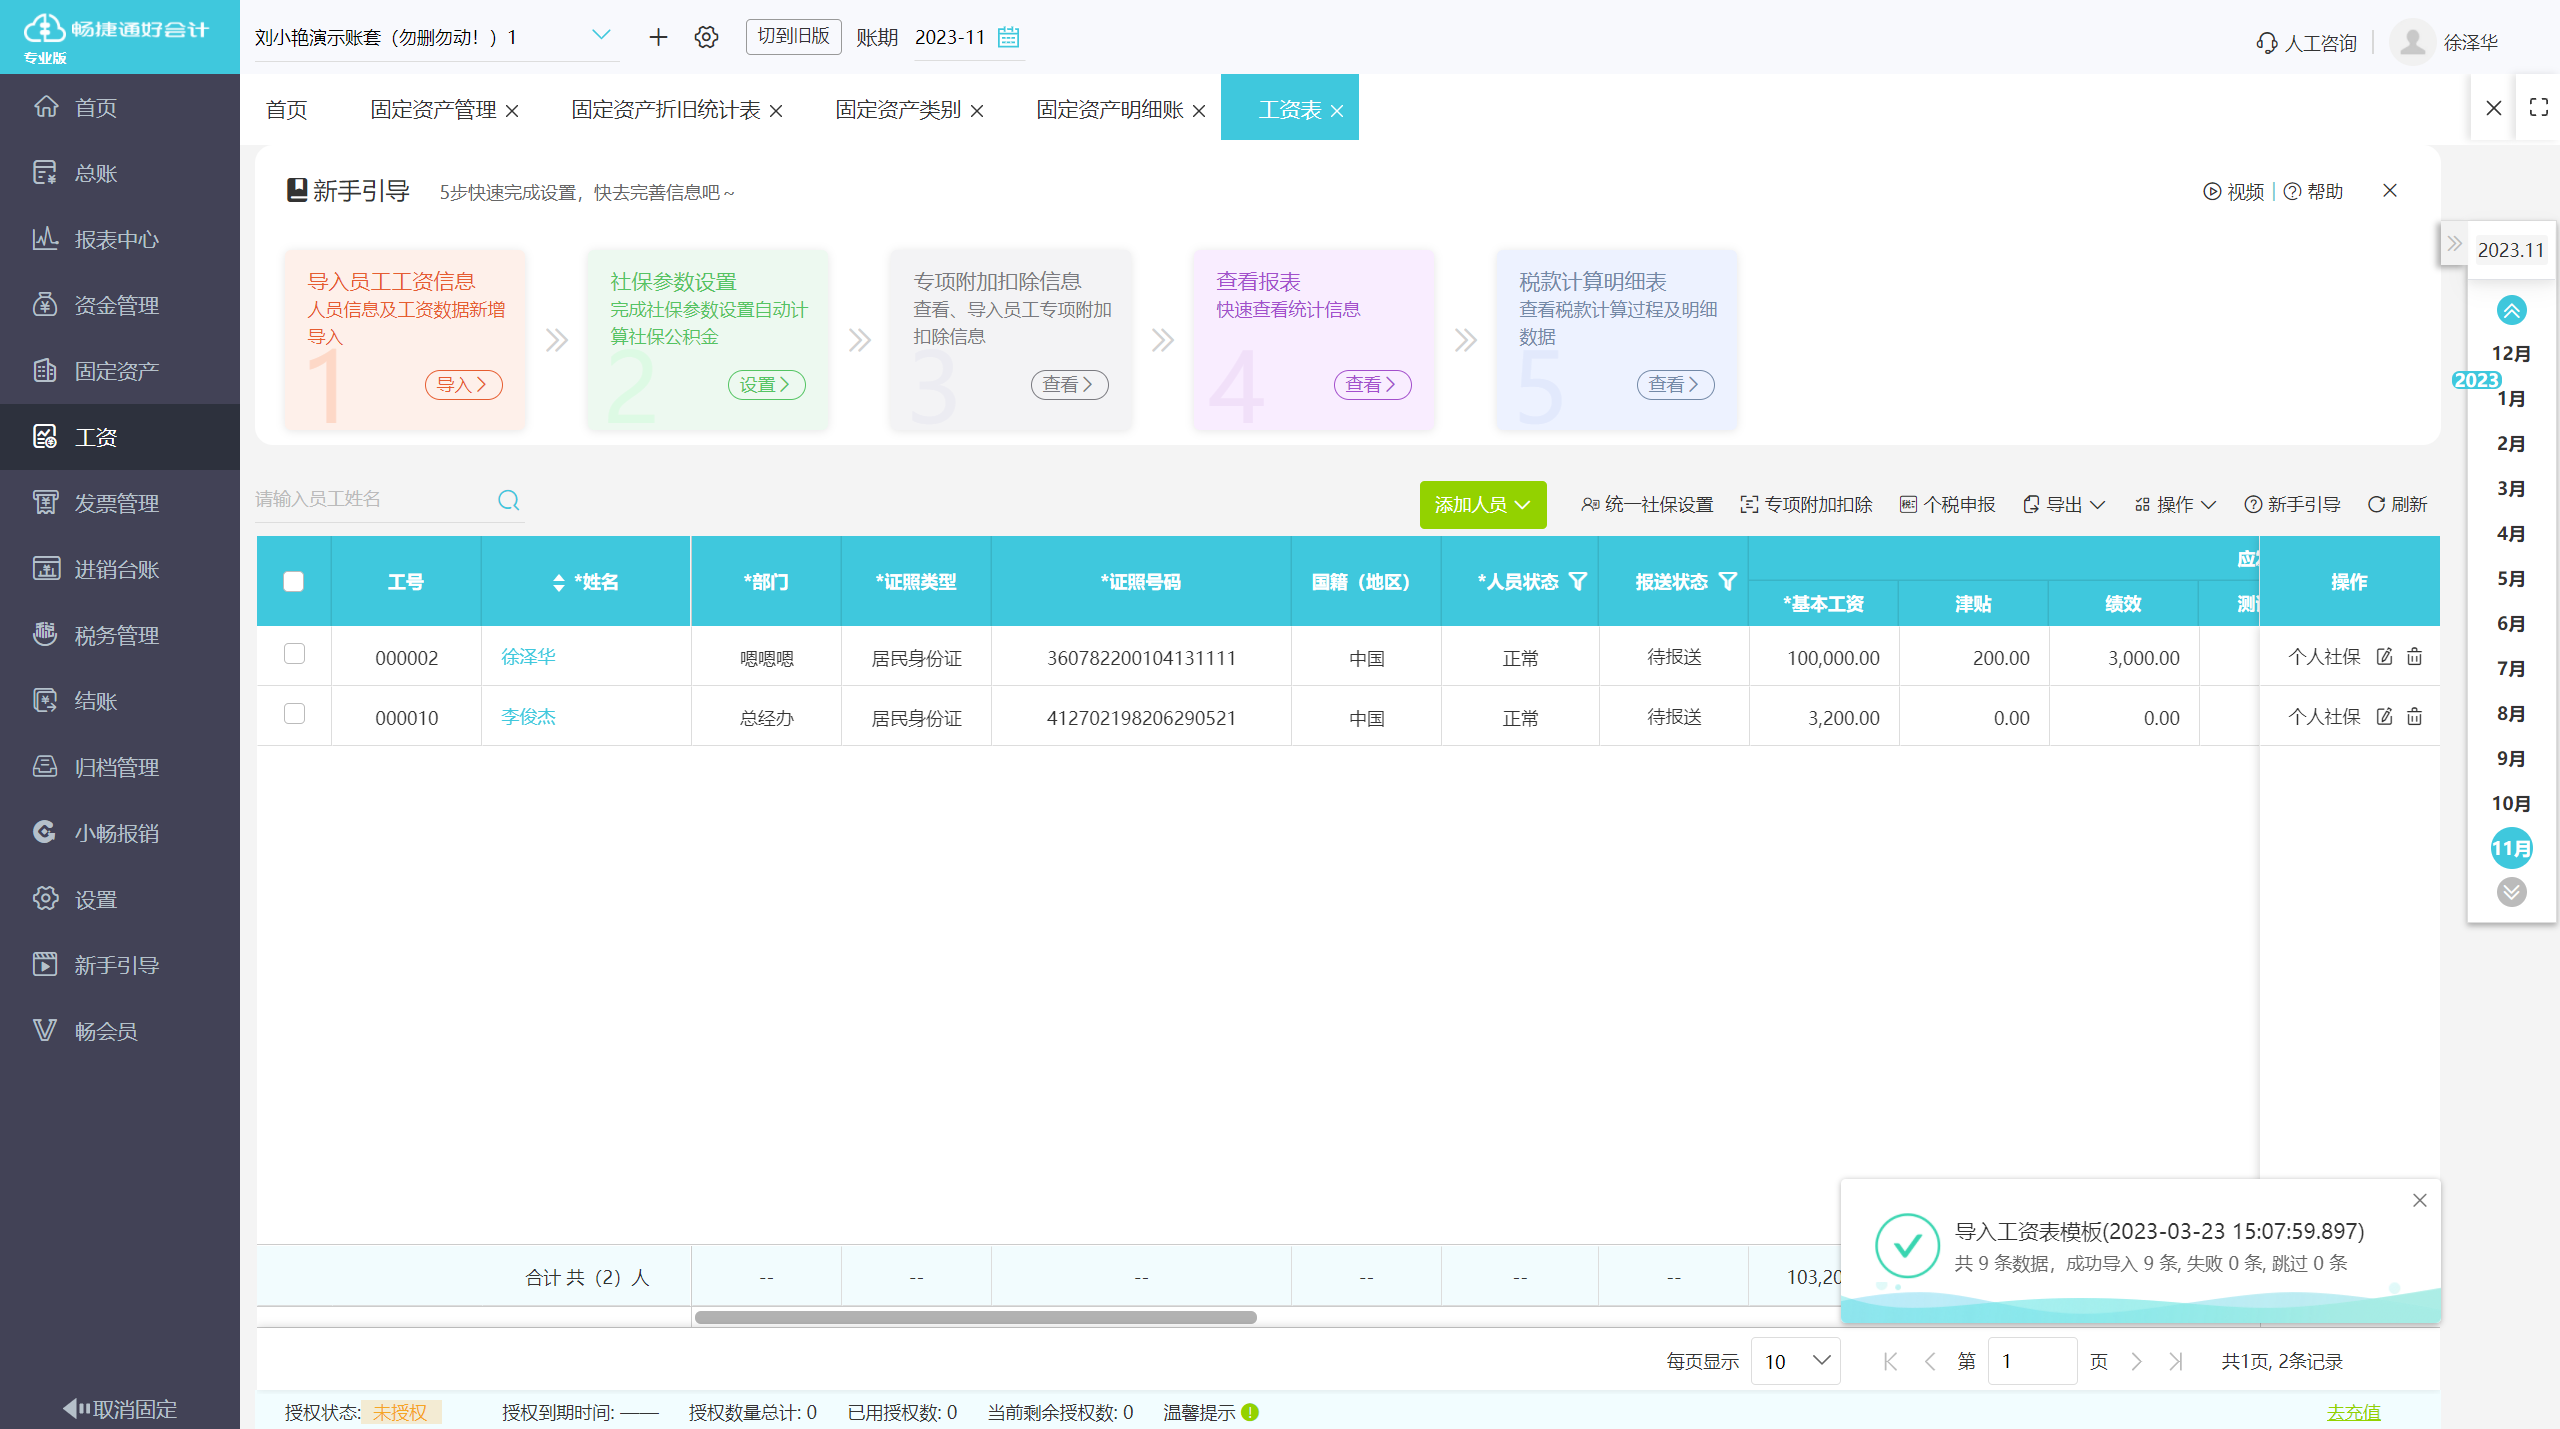
Task: Toggle checkbox for employee 李俊杰
Action: [x=295, y=714]
